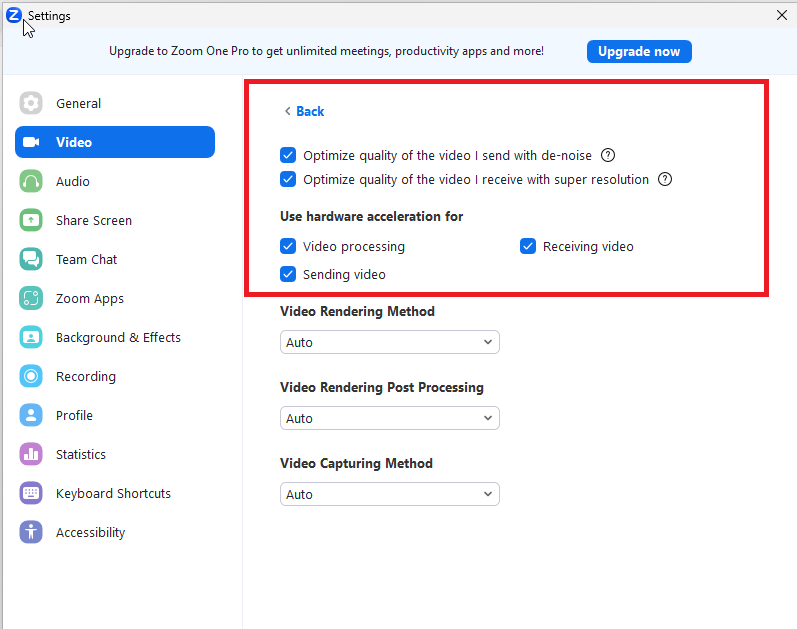Open help tooltip for super resolution option
Viewport: 797px width, 629px height.
coord(665,179)
